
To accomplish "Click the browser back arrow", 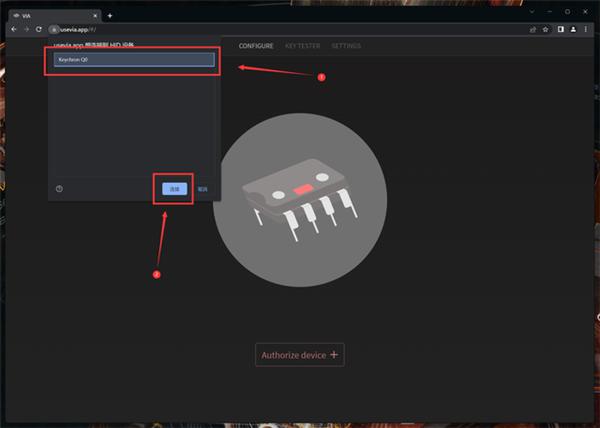I will [14, 30].
